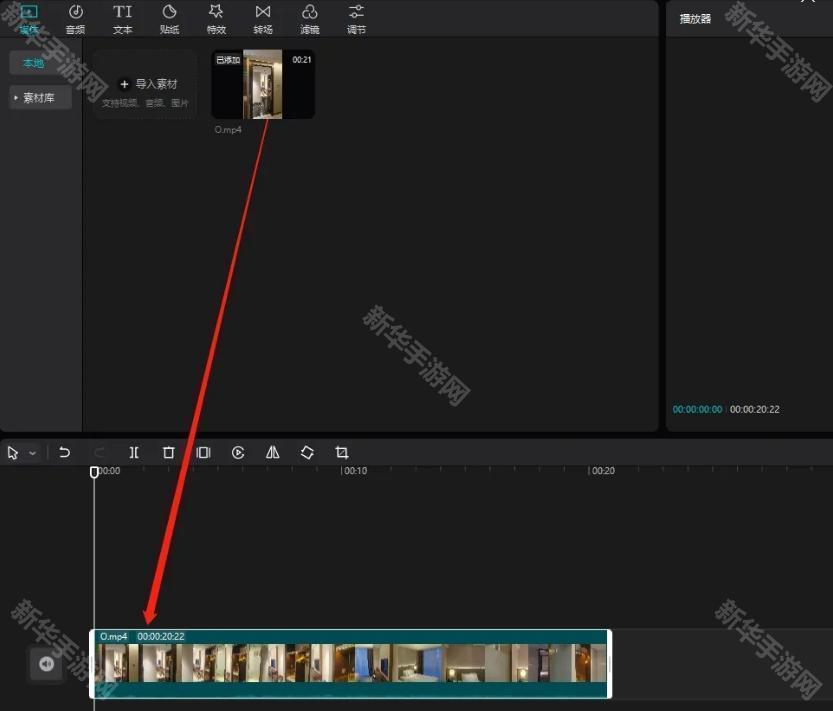Image resolution: width=833 pixels, height=711 pixels.
Task: Select the O.mp4 thumbnail in media bin
Action: pyautogui.click(x=263, y=84)
